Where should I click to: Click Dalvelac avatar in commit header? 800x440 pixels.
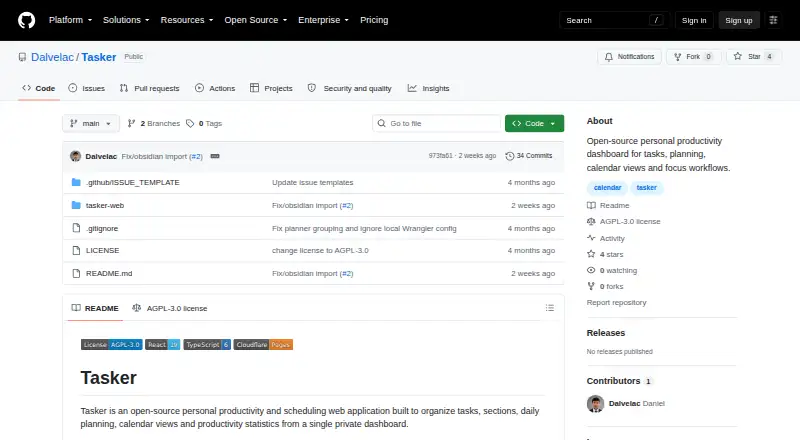coord(76,156)
